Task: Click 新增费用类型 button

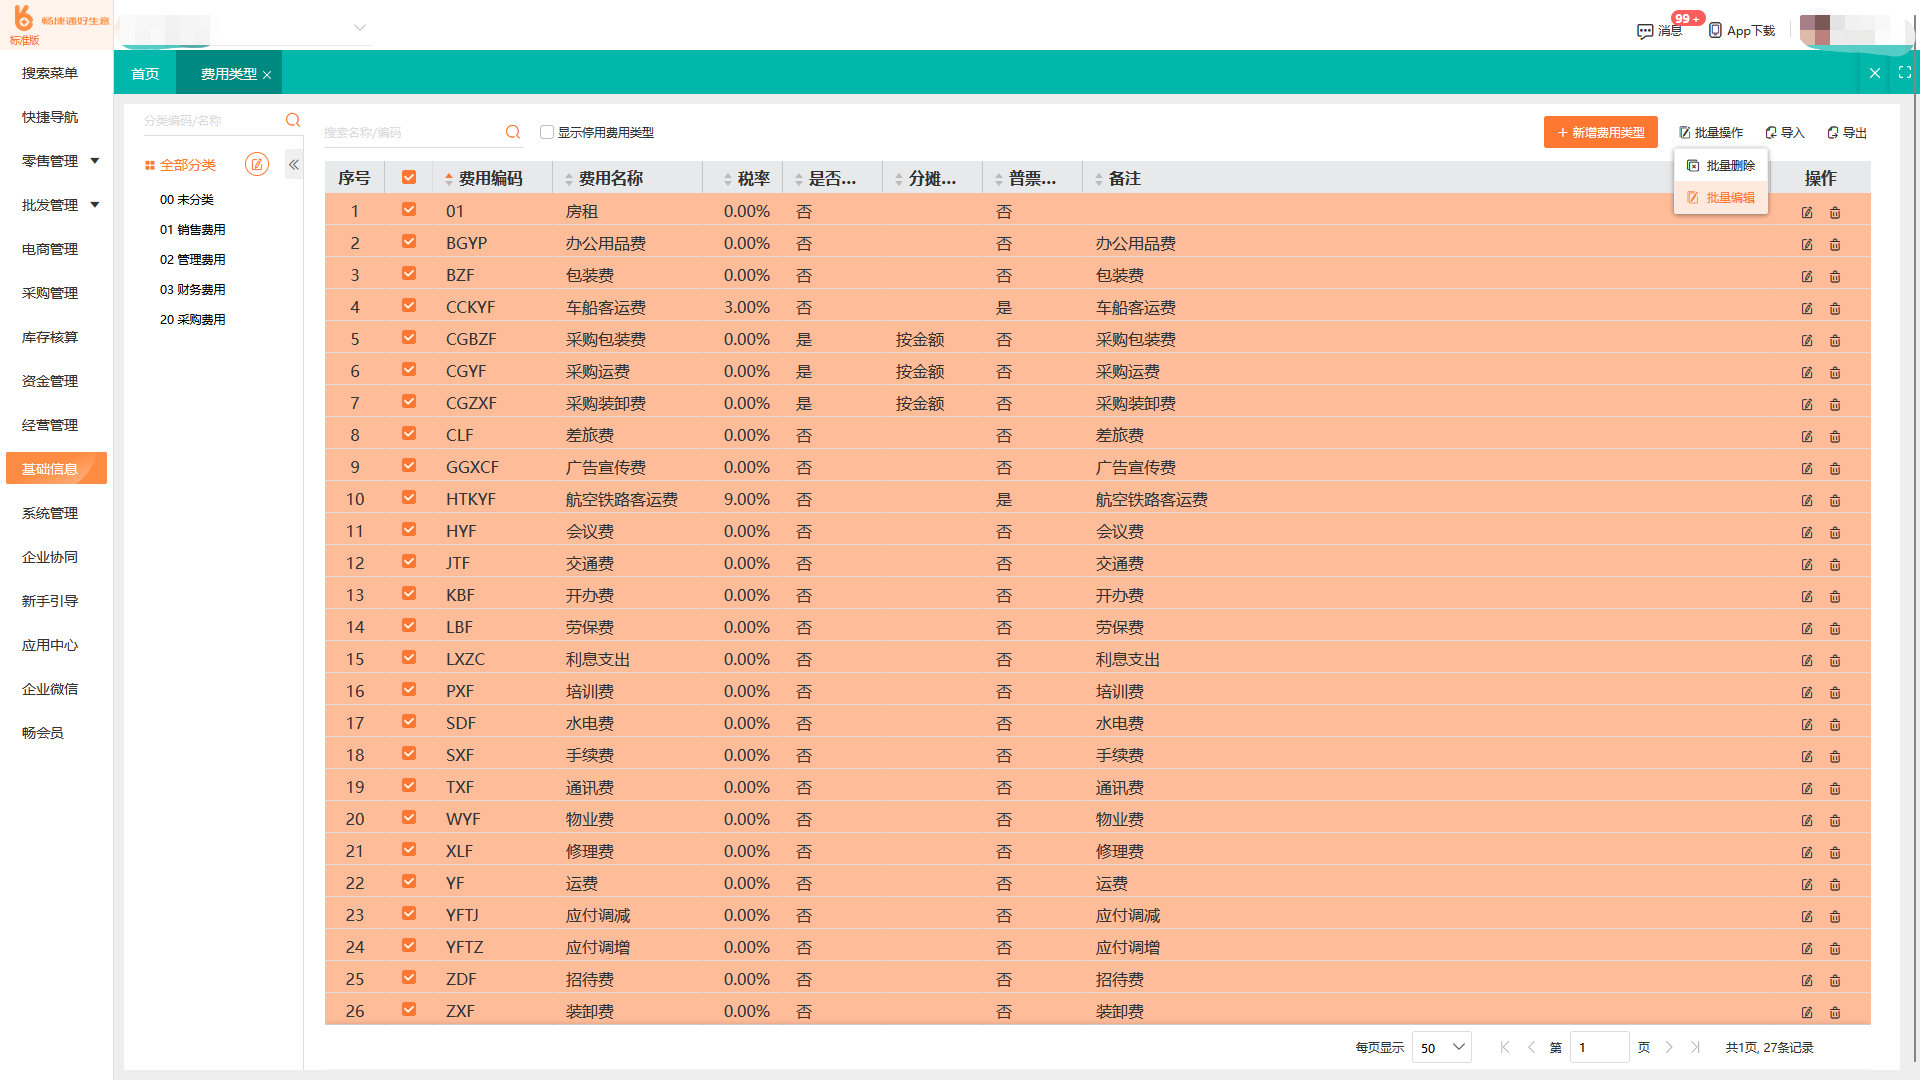Action: point(1600,131)
